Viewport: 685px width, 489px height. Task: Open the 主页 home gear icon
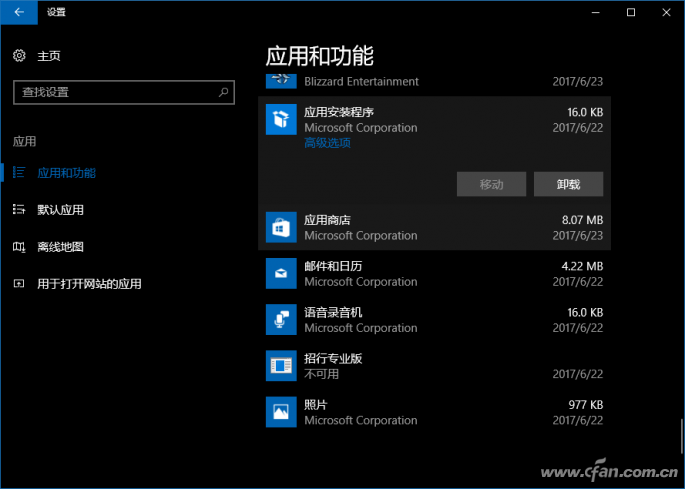(x=20, y=56)
